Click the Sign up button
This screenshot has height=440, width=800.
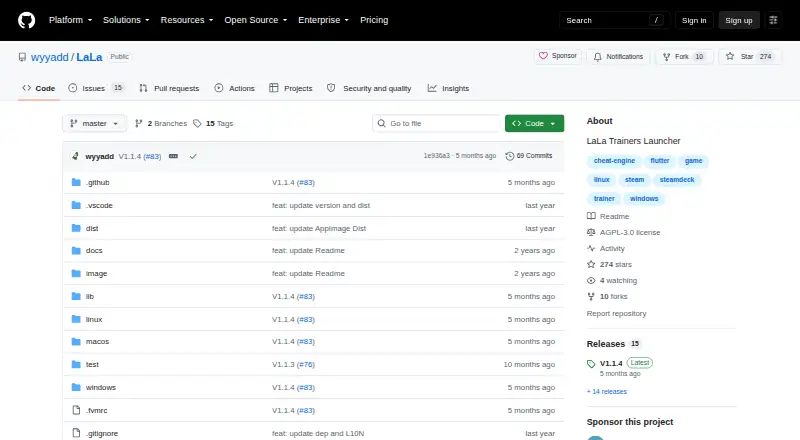click(x=739, y=20)
